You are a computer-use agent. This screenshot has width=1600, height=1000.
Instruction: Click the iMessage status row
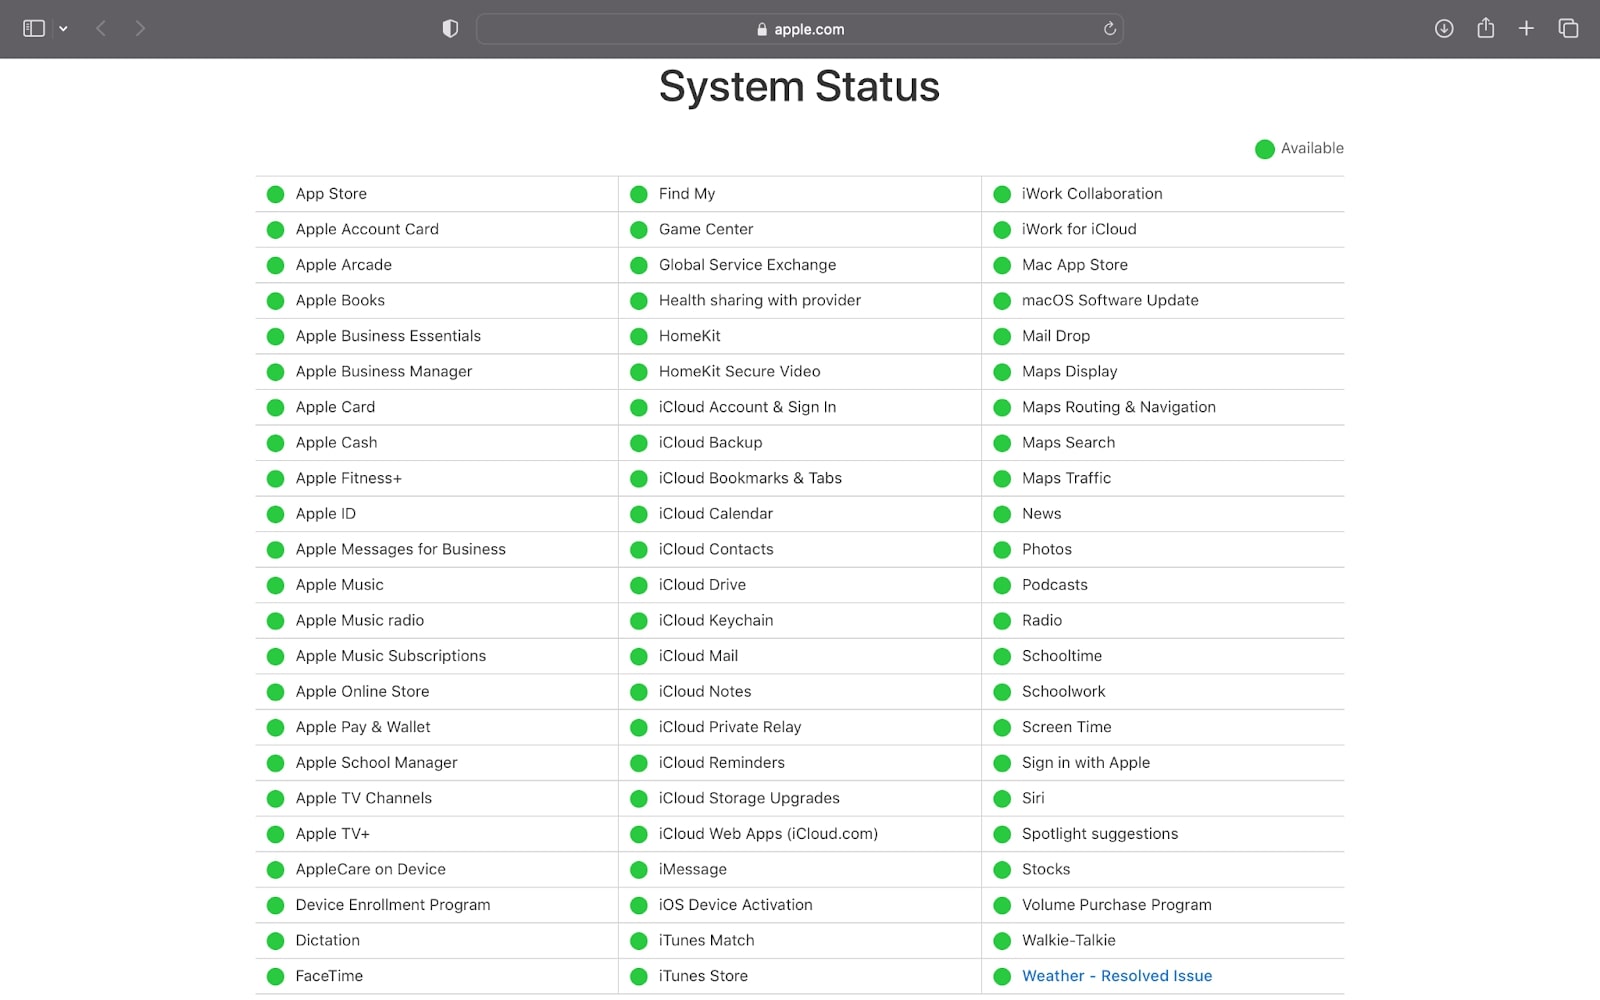(692, 869)
